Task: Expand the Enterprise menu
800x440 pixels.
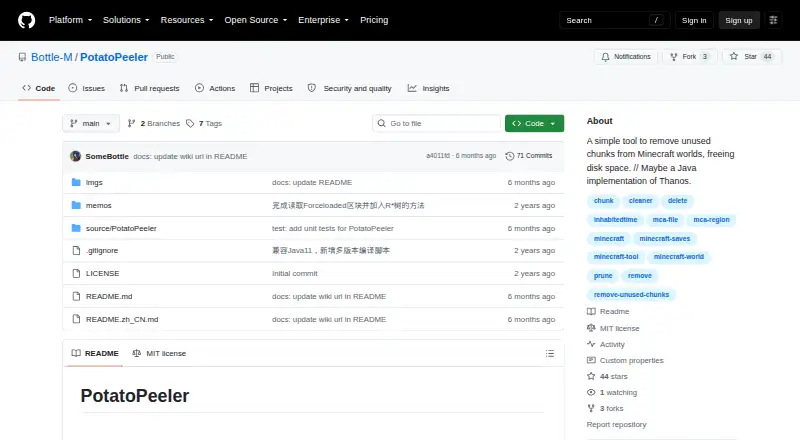Action: [x=323, y=20]
